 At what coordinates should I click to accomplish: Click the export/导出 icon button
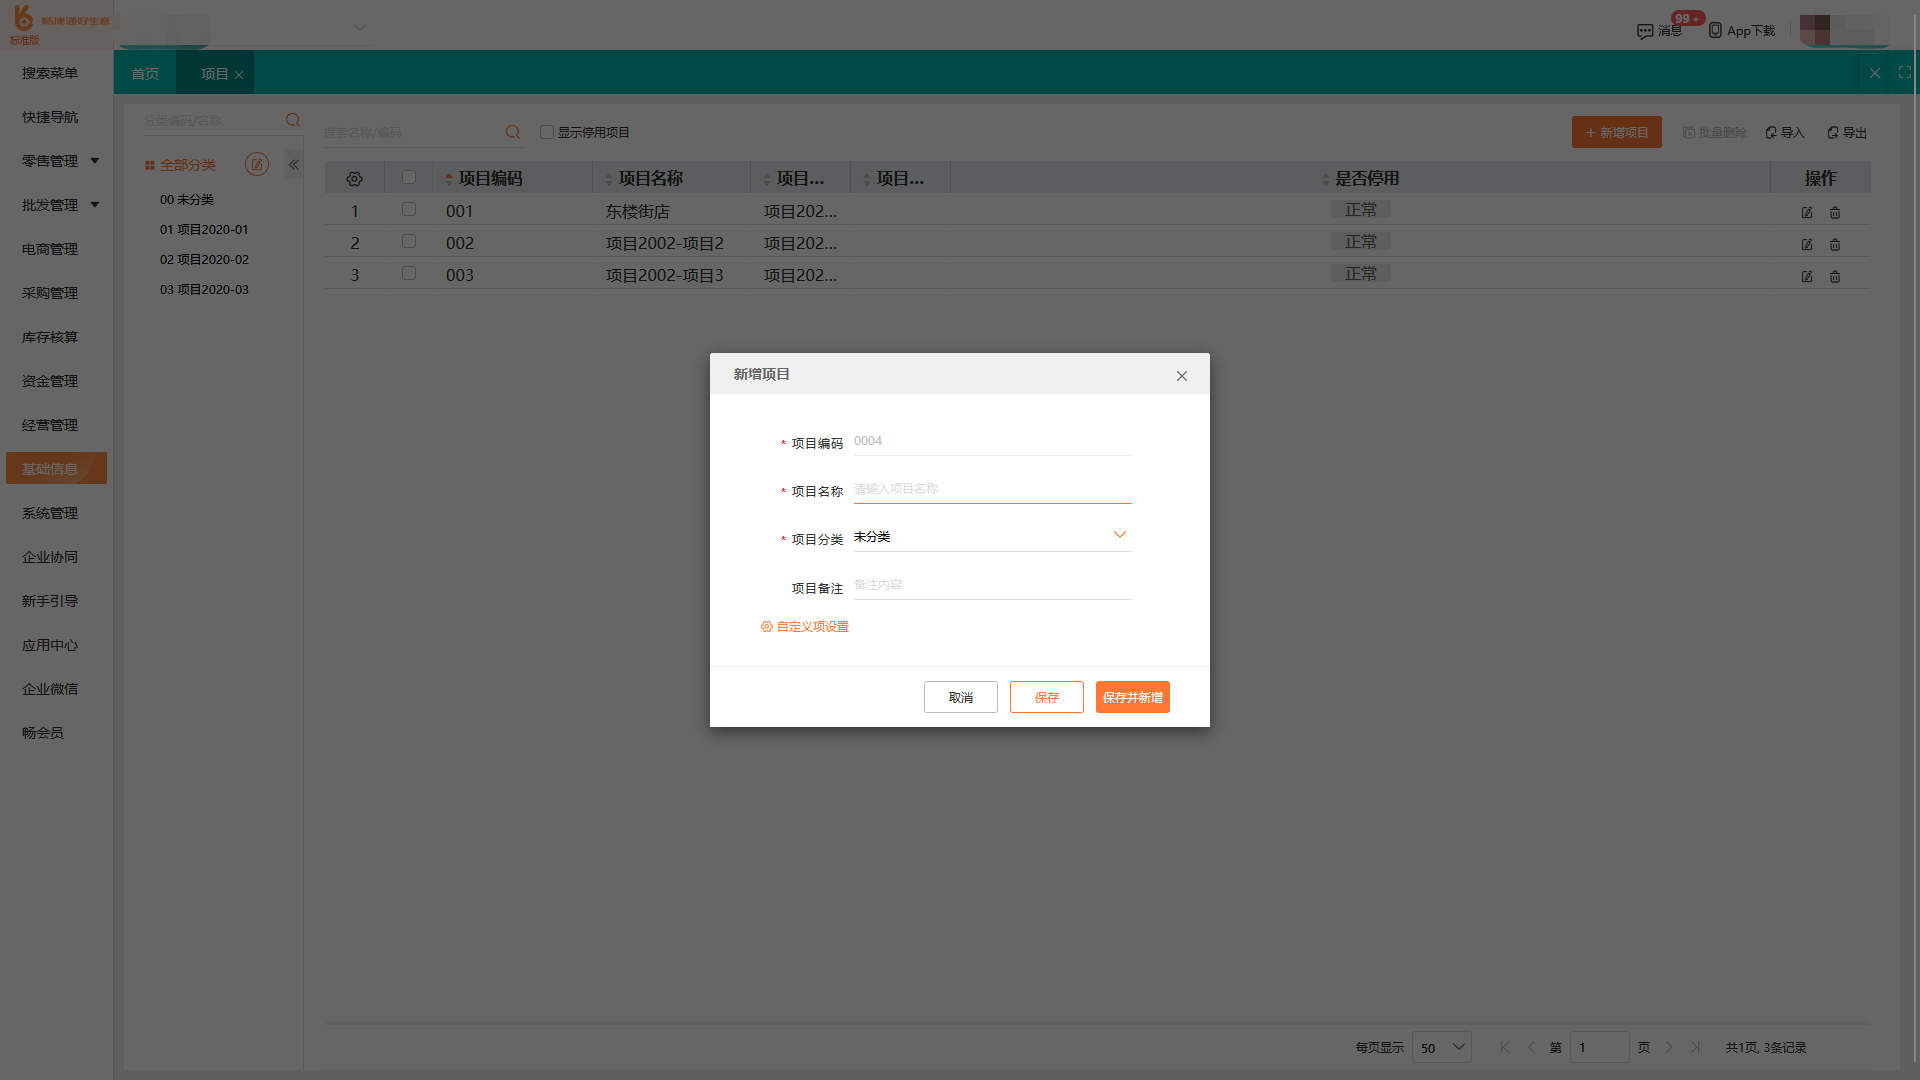pos(1846,131)
